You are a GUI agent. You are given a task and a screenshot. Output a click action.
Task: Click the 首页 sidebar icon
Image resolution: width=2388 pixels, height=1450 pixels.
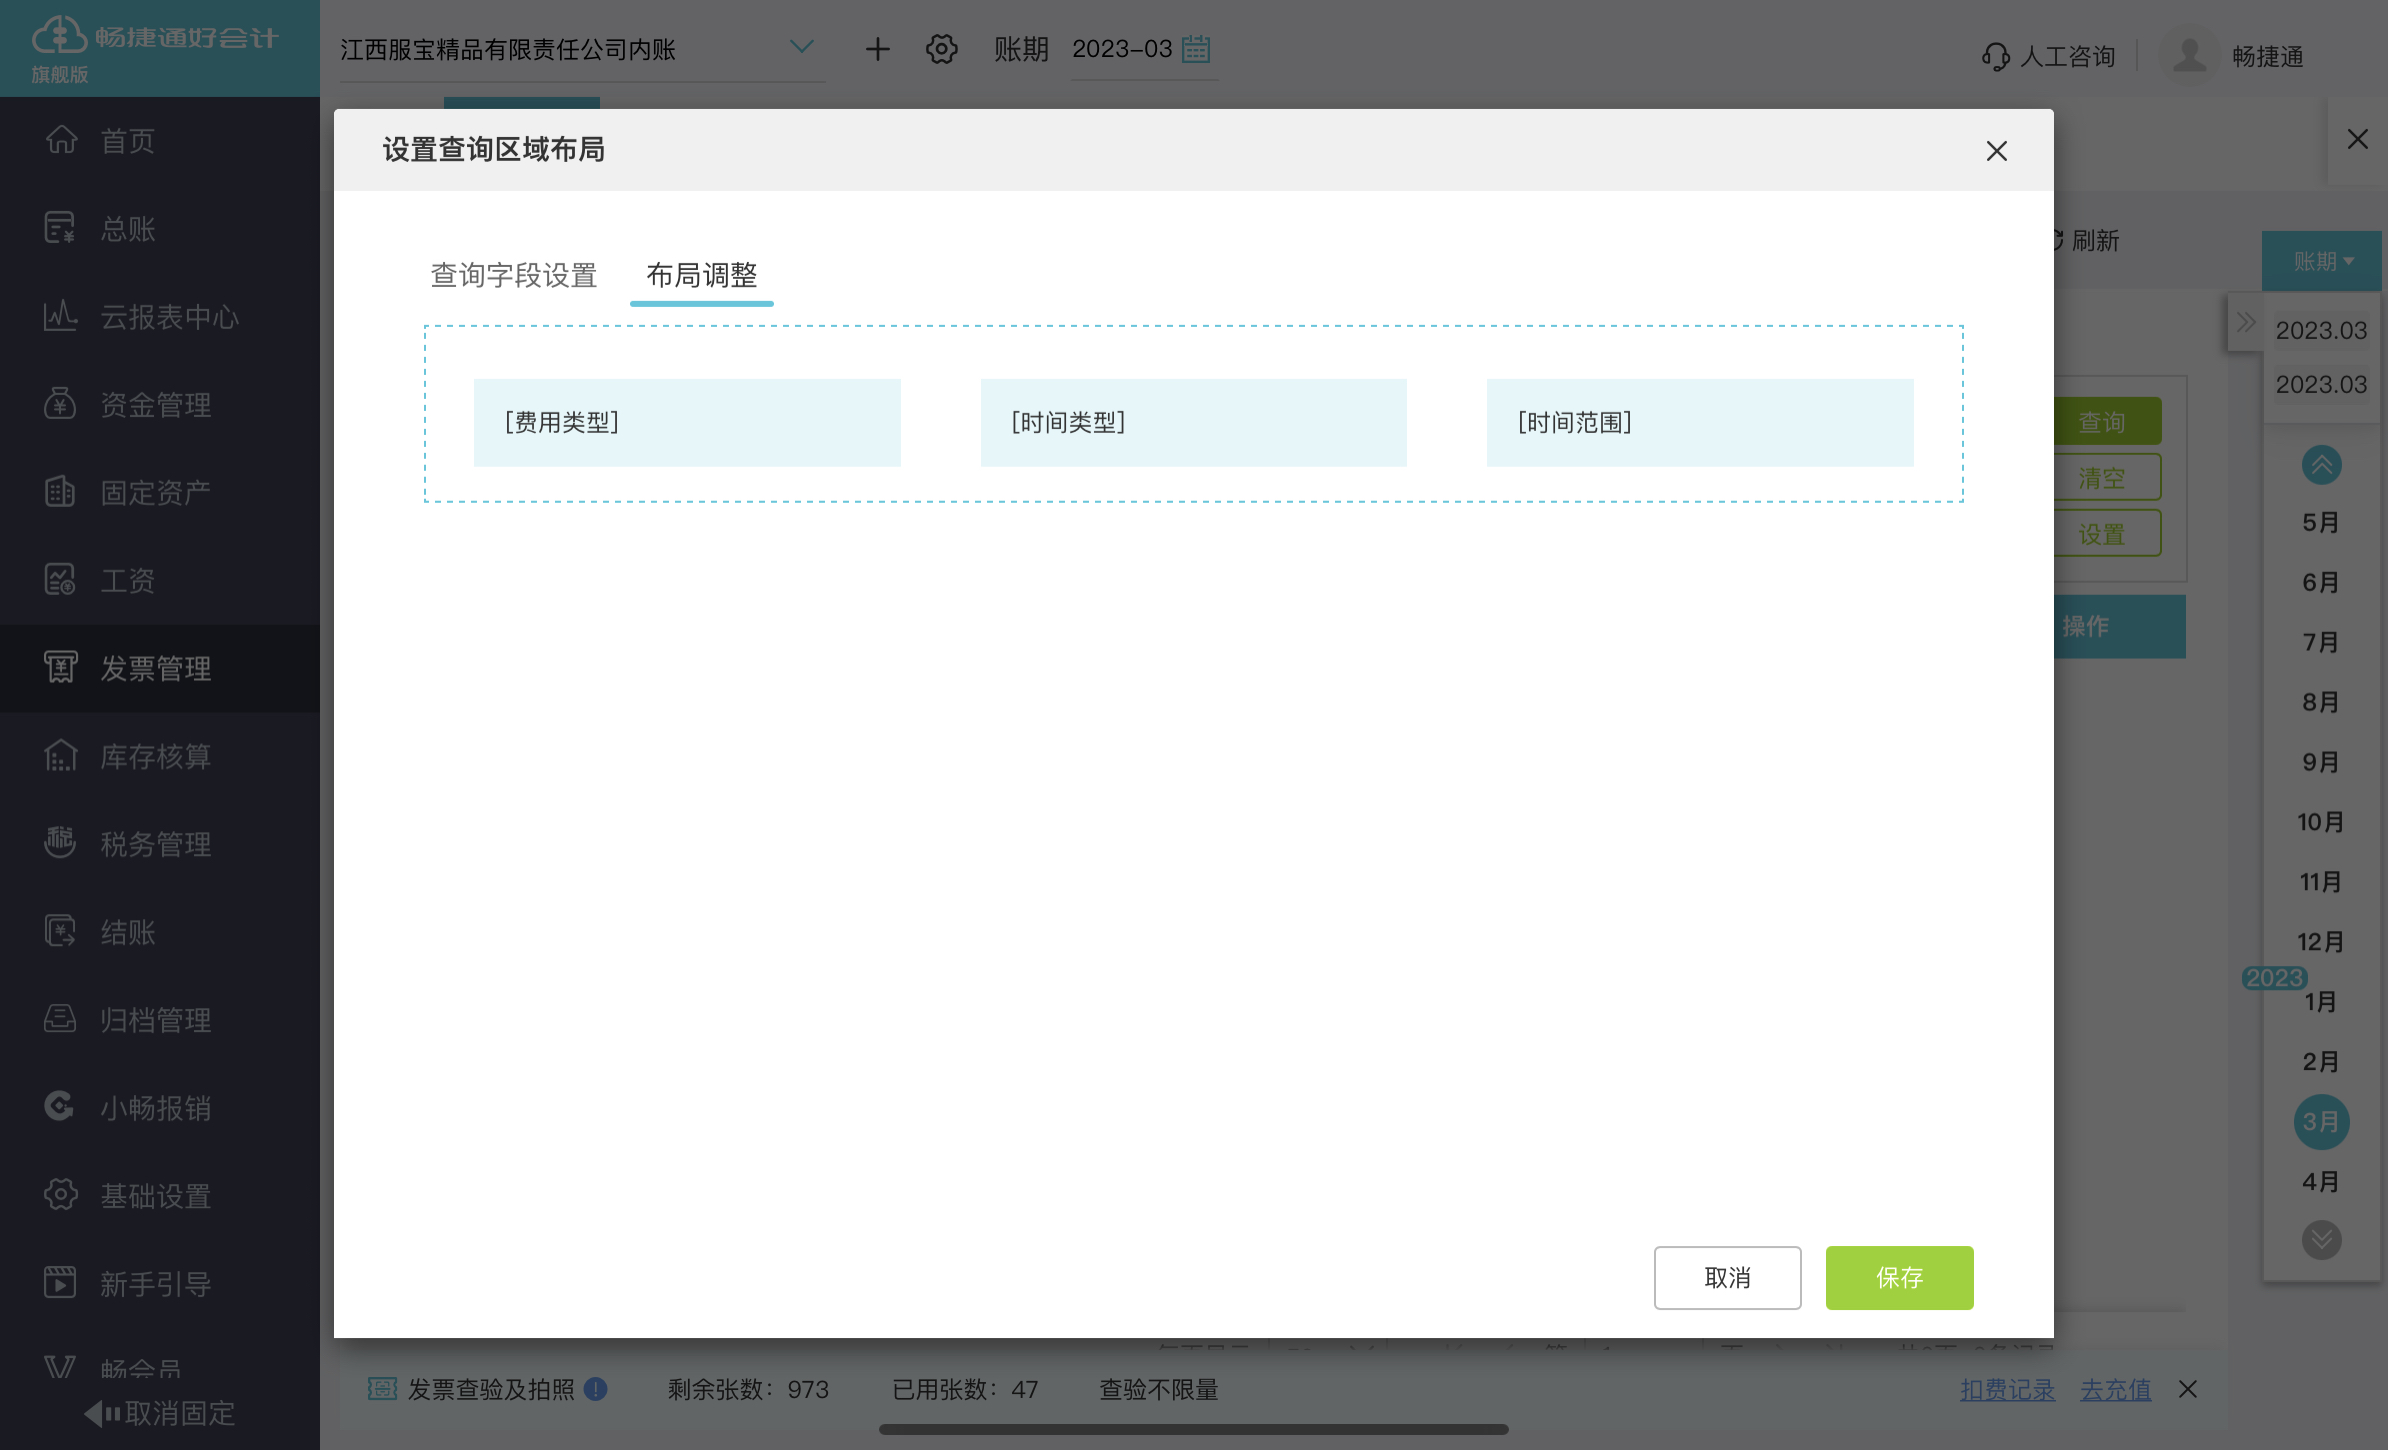click(x=61, y=140)
